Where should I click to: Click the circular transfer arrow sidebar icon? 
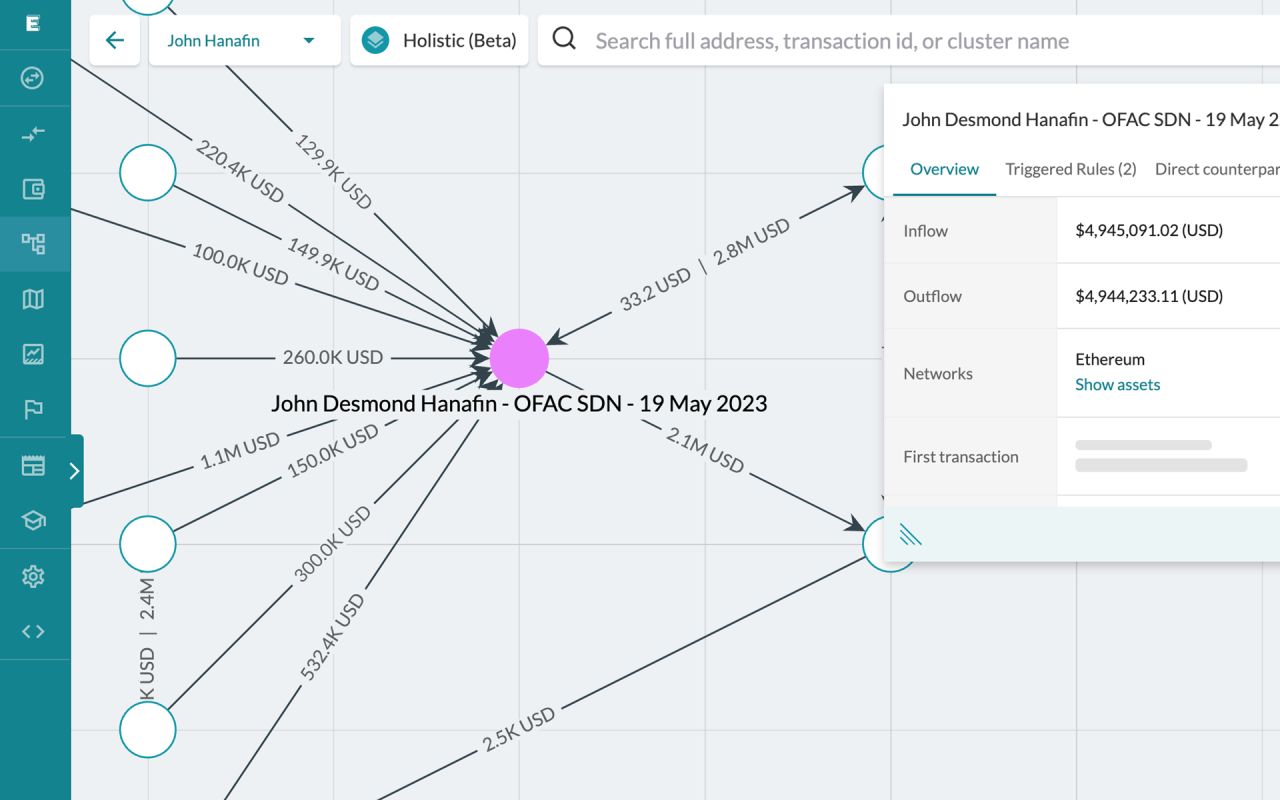click(33, 78)
